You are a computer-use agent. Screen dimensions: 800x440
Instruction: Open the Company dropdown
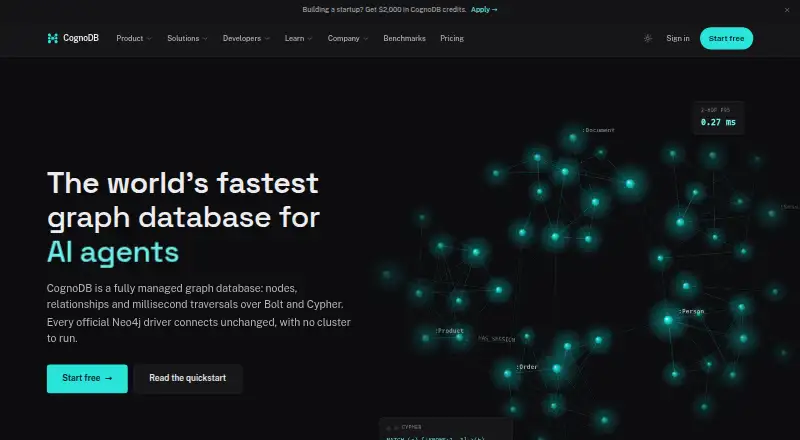pyautogui.click(x=348, y=38)
